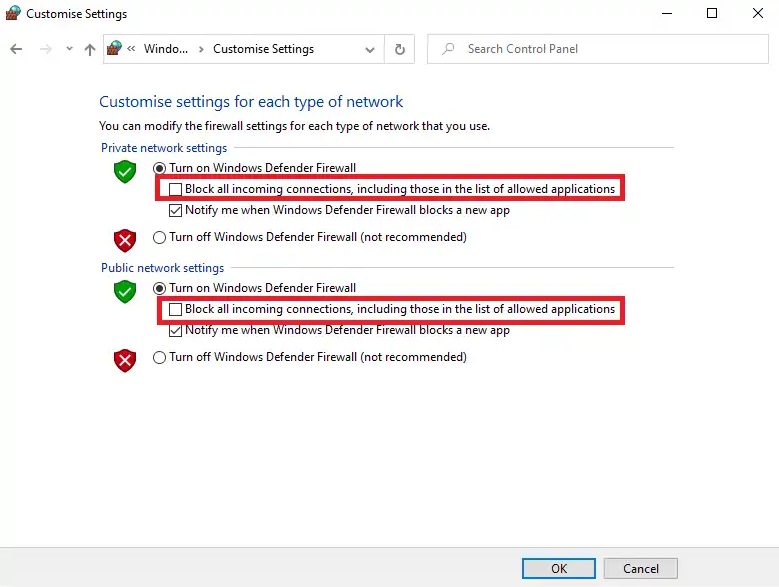The height and width of the screenshot is (587, 779).
Task: Click the Up one level arrow
Action: pyautogui.click(x=90, y=49)
